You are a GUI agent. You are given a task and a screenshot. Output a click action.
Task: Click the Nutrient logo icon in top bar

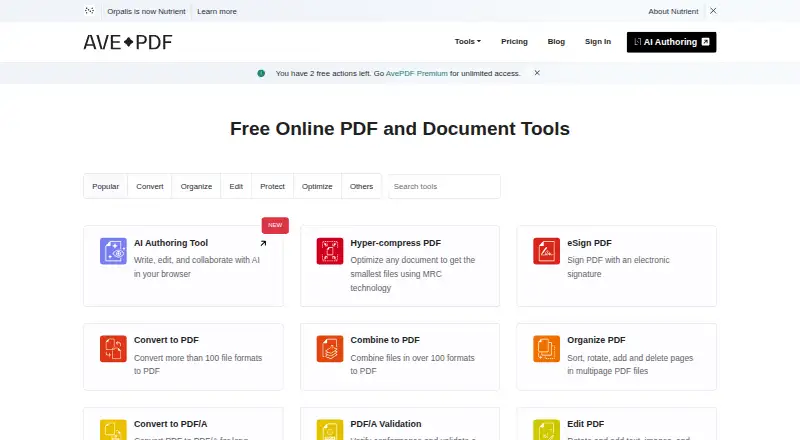[89, 11]
